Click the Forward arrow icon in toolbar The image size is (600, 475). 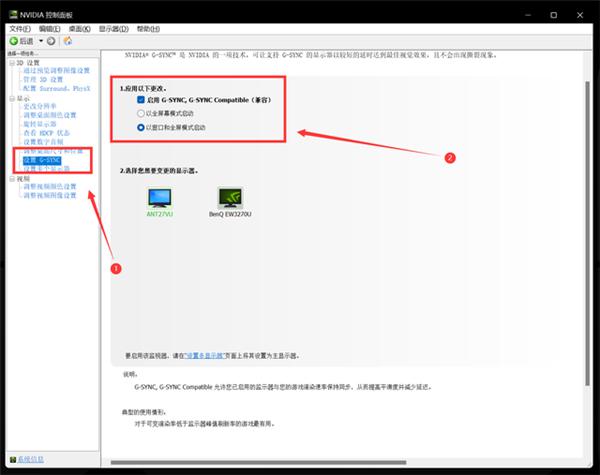click(52, 41)
